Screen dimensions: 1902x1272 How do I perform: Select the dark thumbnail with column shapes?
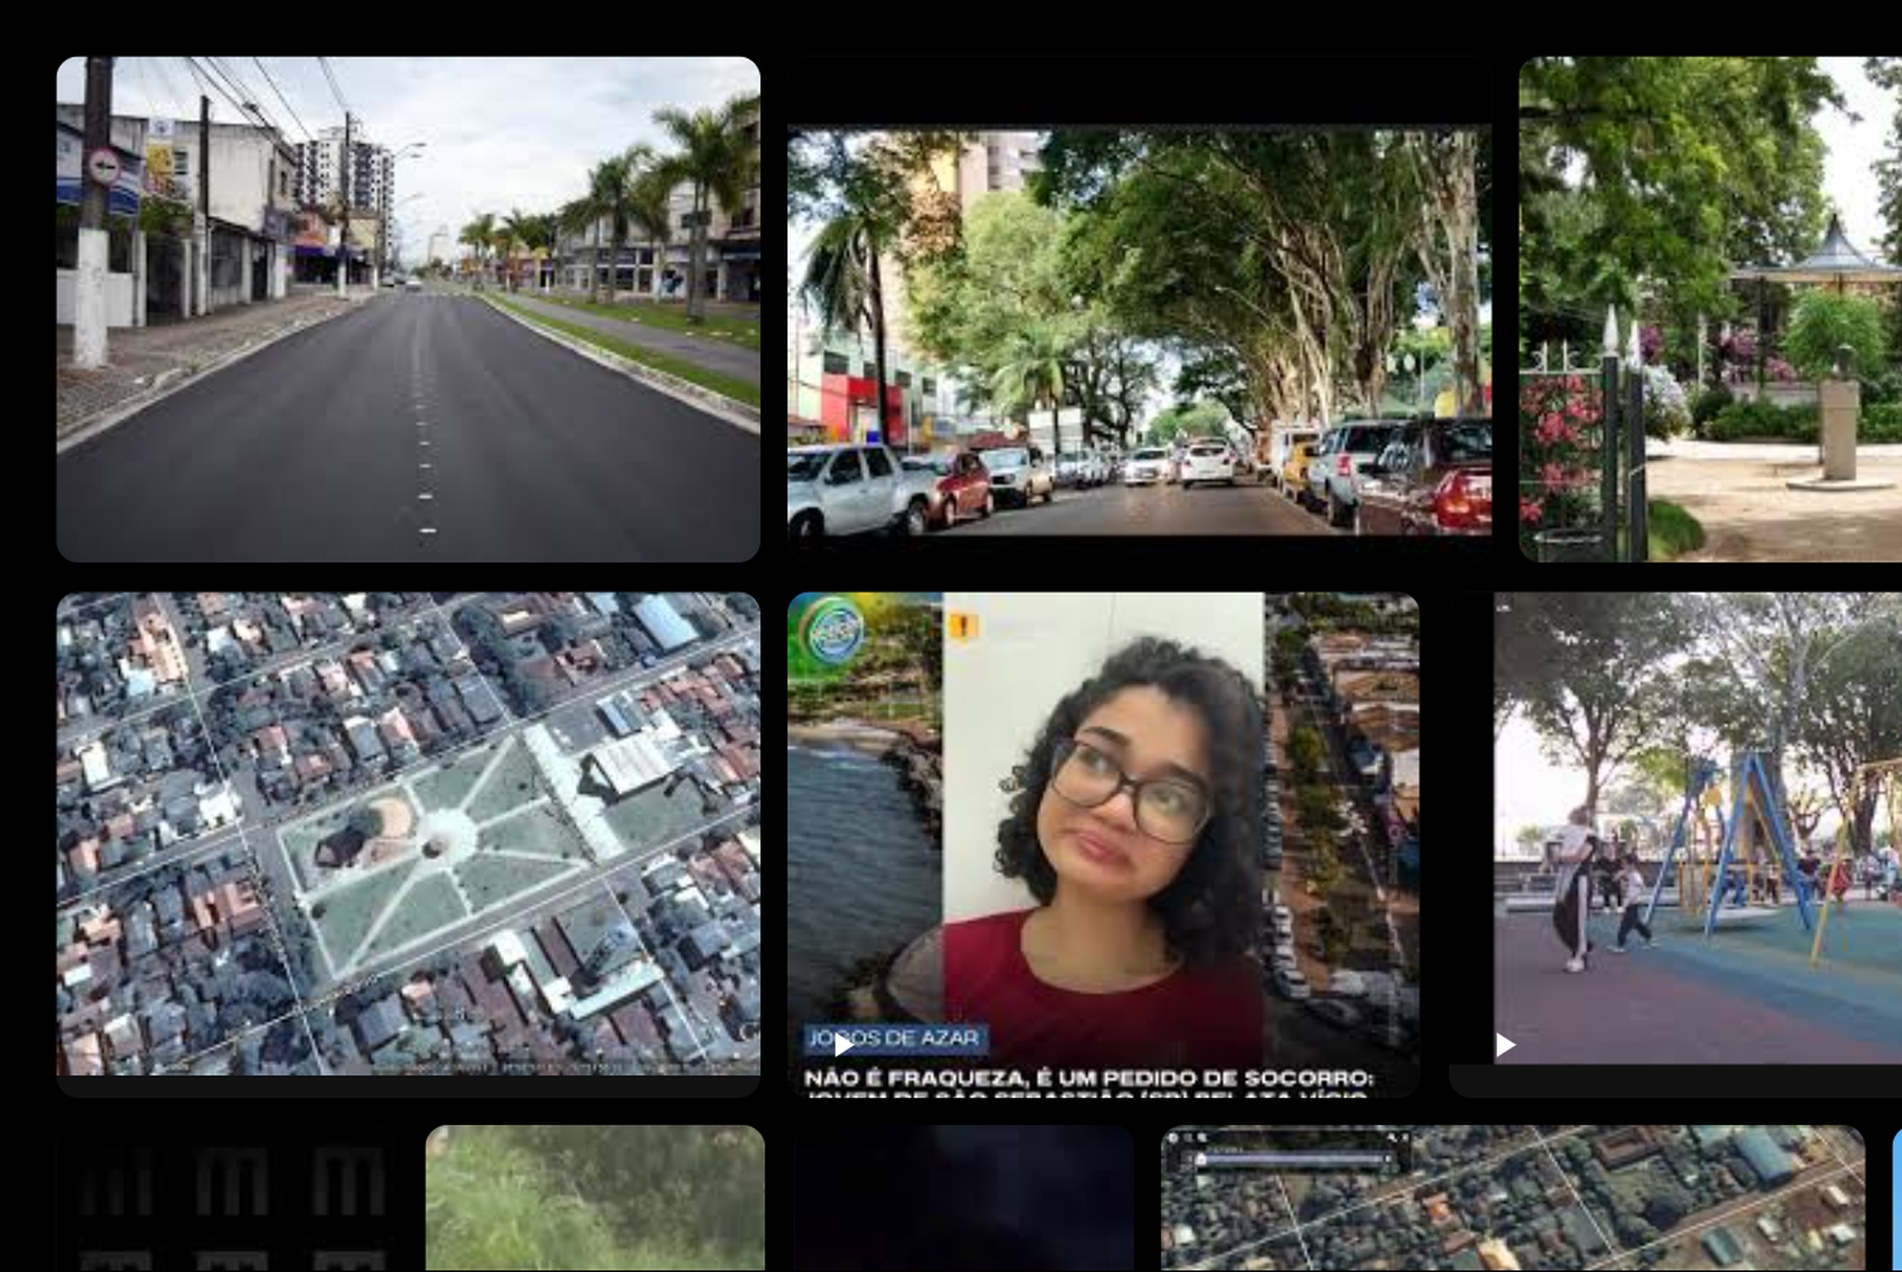click(x=228, y=1198)
